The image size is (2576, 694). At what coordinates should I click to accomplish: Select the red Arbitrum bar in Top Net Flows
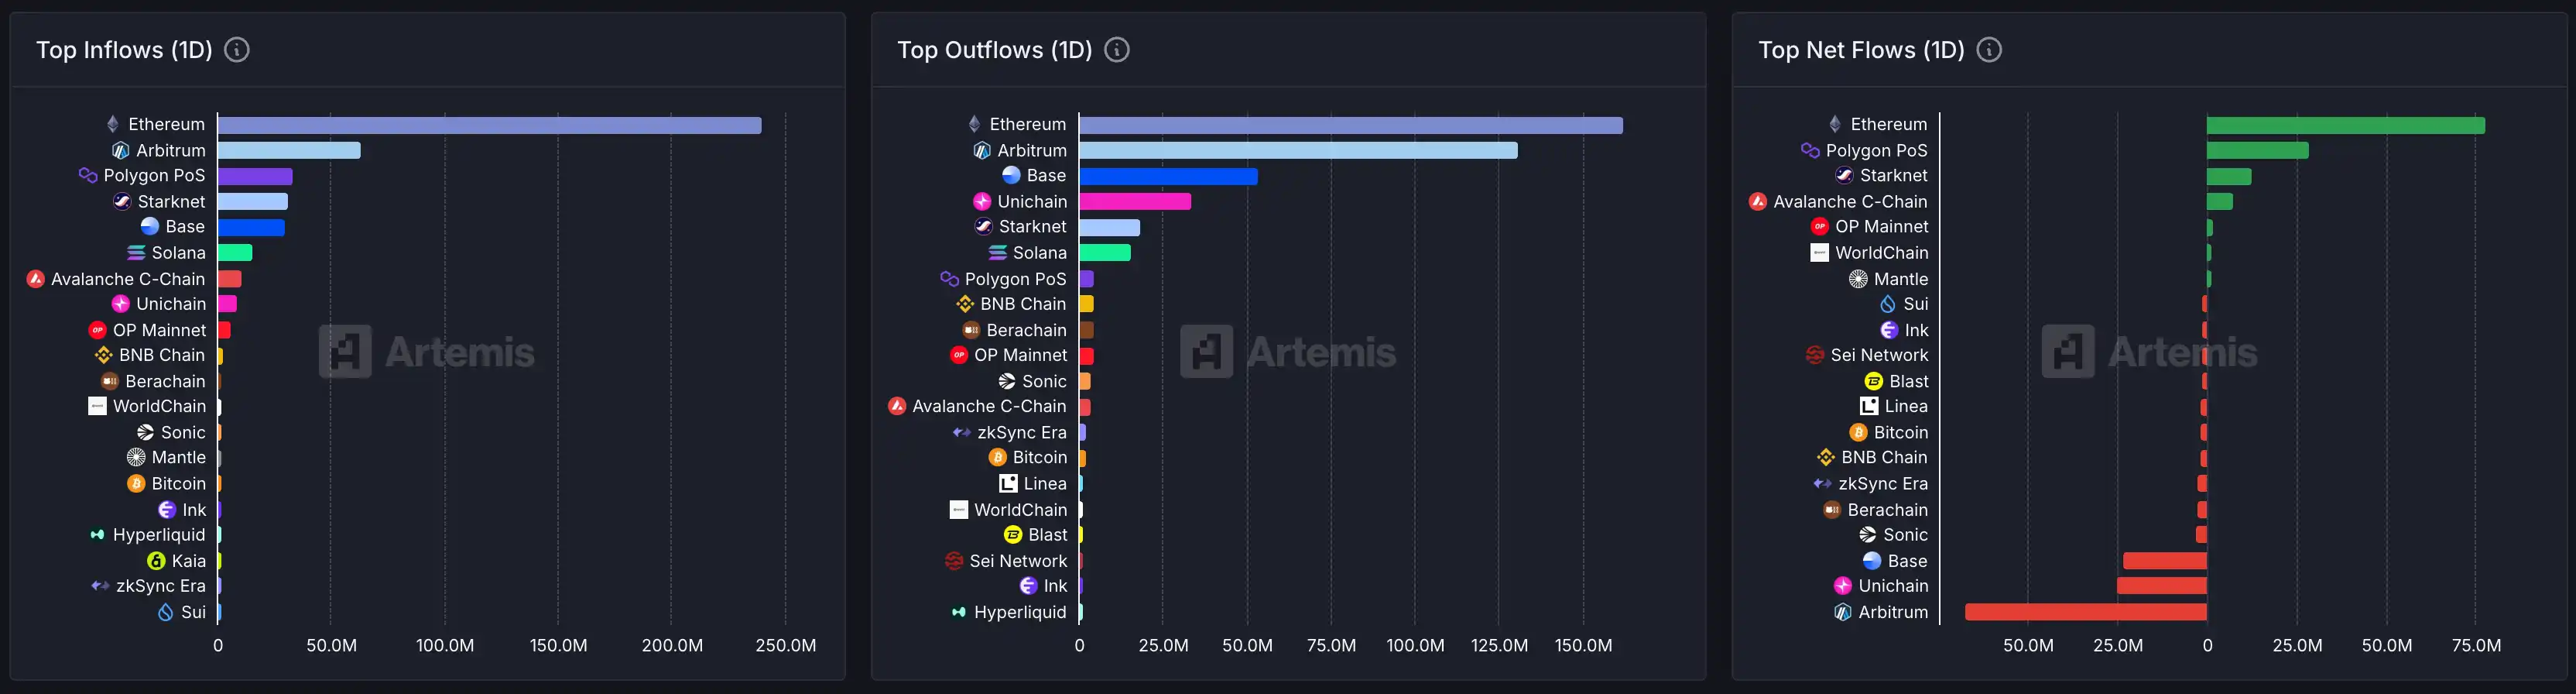pyautogui.click(x=2085, y=612)
